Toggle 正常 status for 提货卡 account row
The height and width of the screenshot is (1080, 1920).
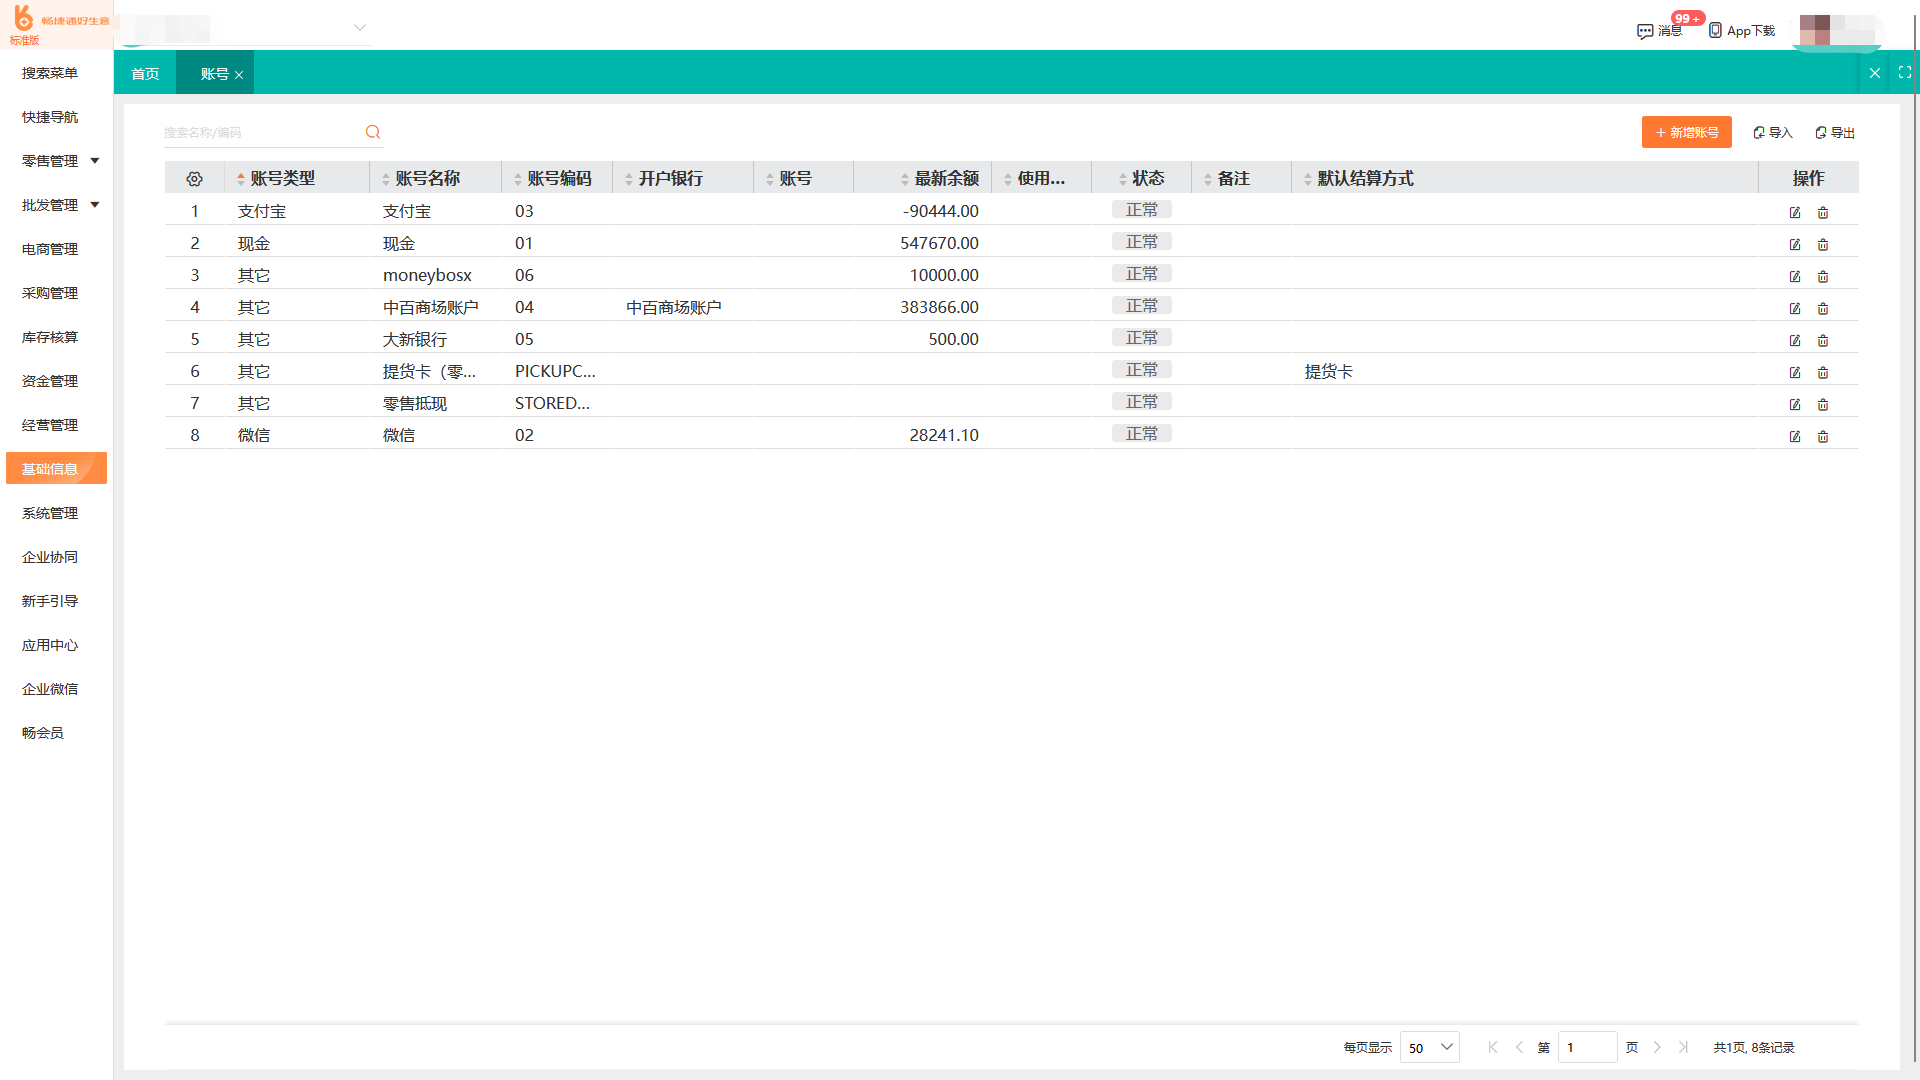pyautogui.click(x=1143, y=369)
